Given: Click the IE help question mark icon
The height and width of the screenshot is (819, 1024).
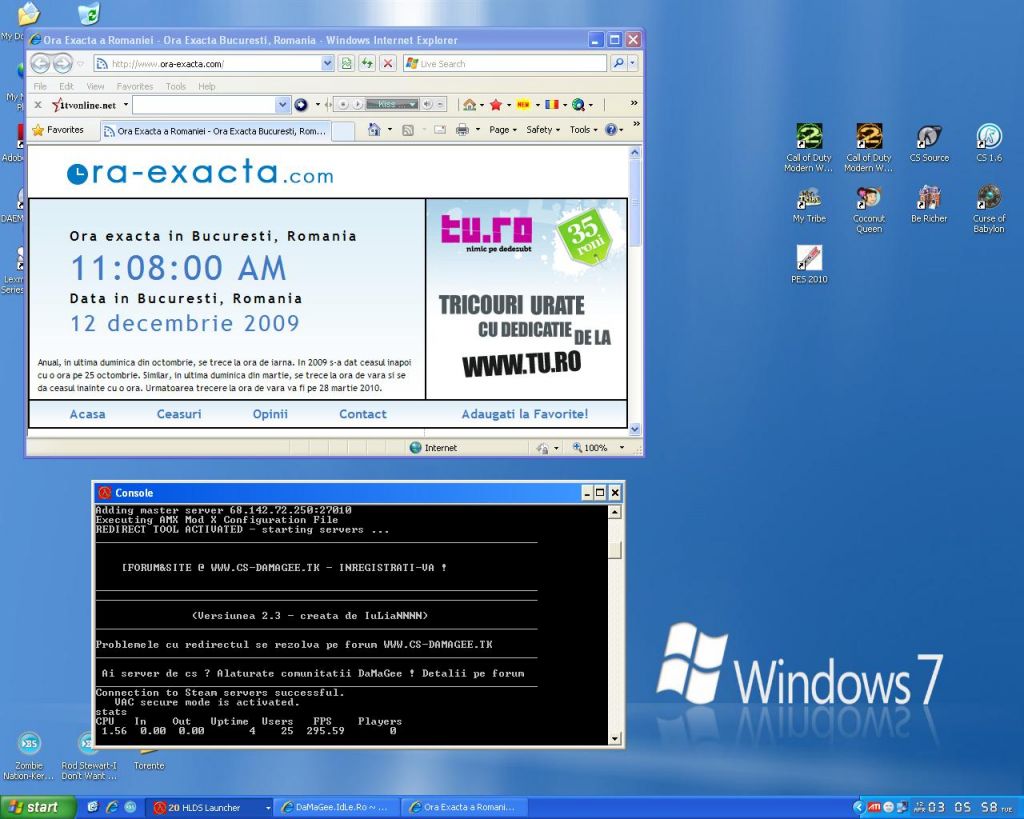Looking at the screenshot, I should tap(611, 130).
